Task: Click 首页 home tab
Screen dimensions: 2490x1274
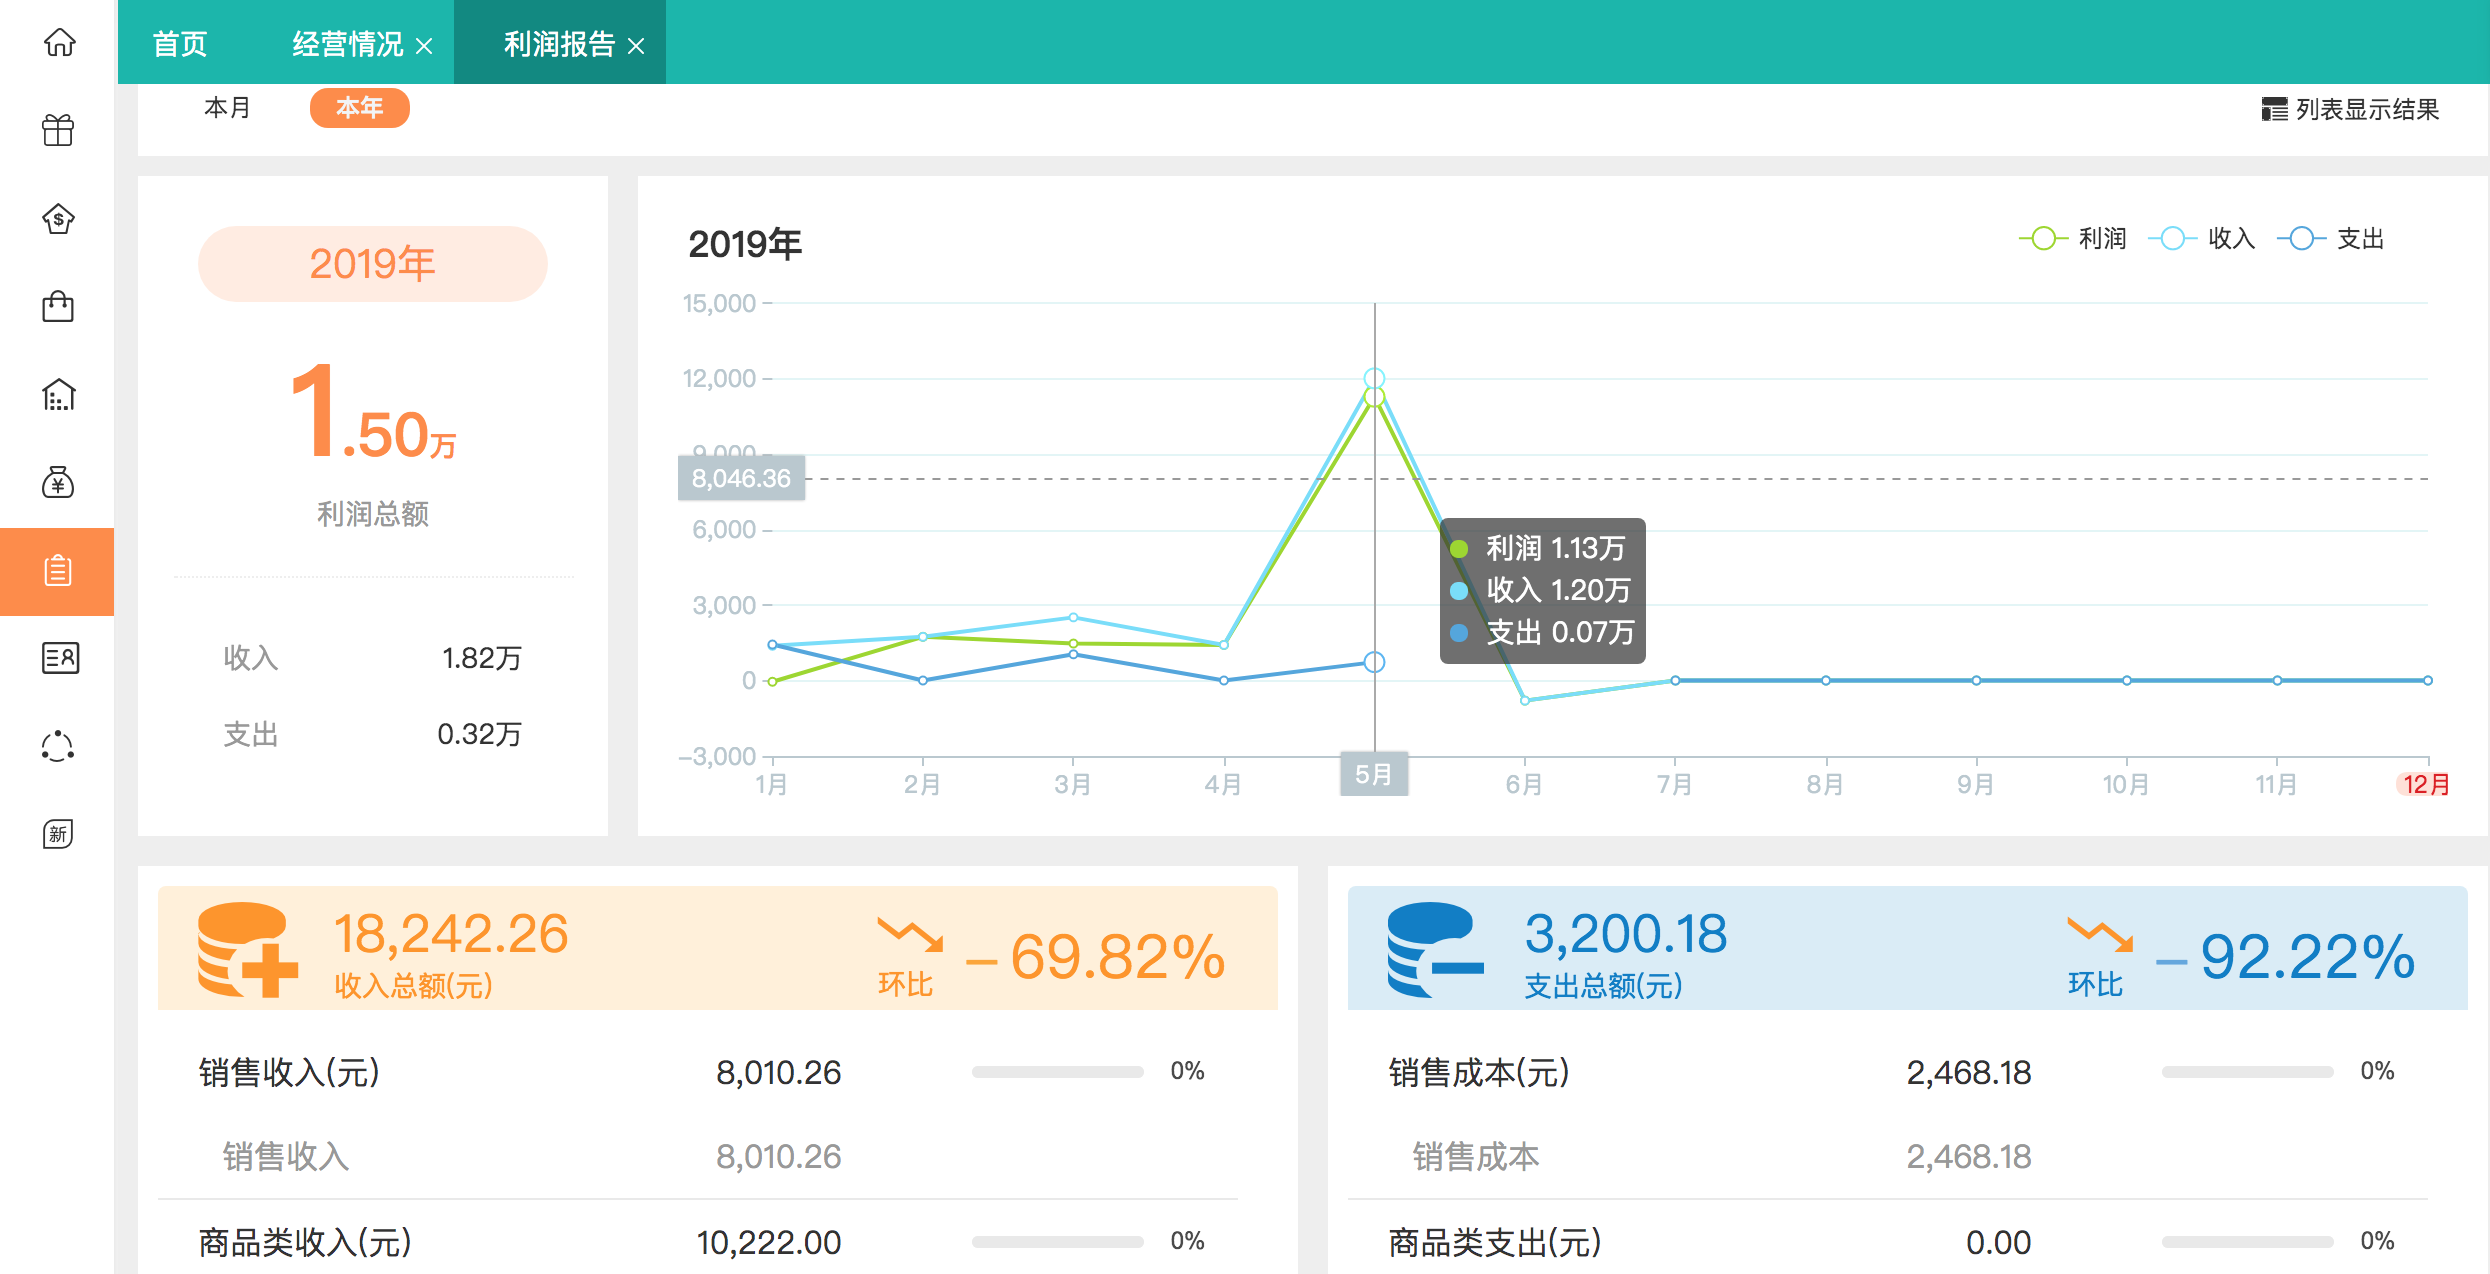Action: (184, 44)
